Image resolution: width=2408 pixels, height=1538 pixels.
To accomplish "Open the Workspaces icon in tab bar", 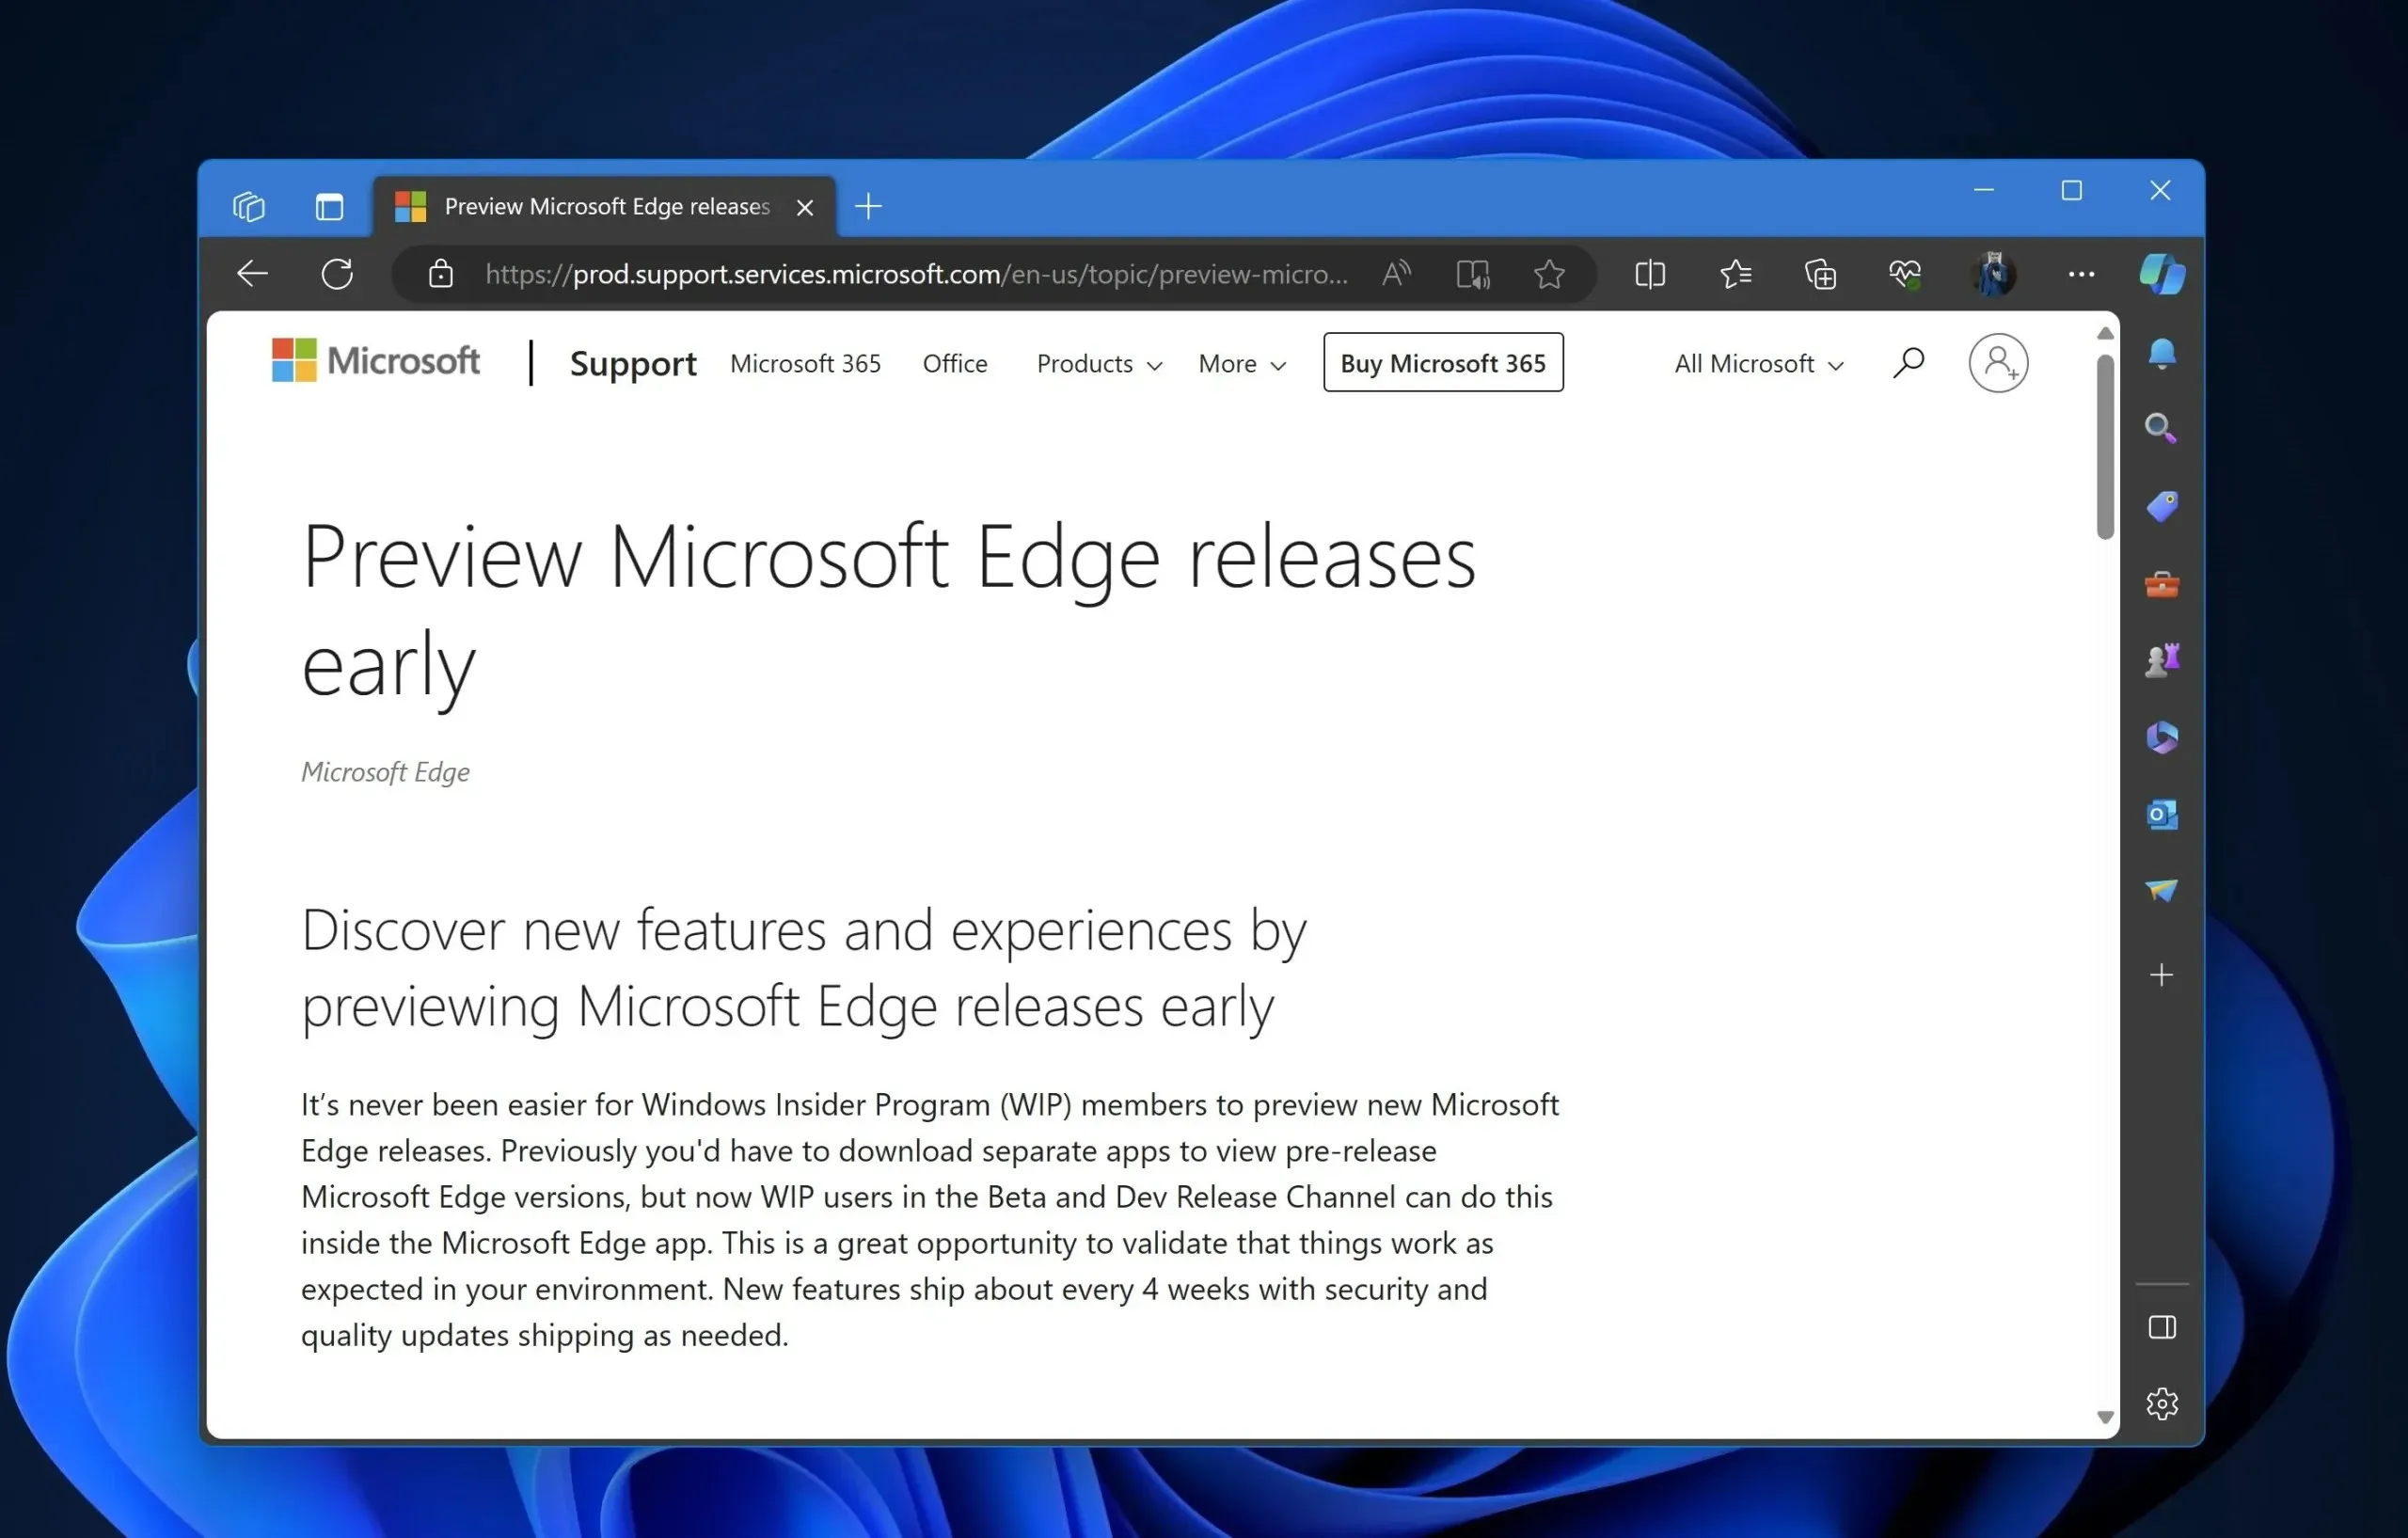I will coord(249,207).
